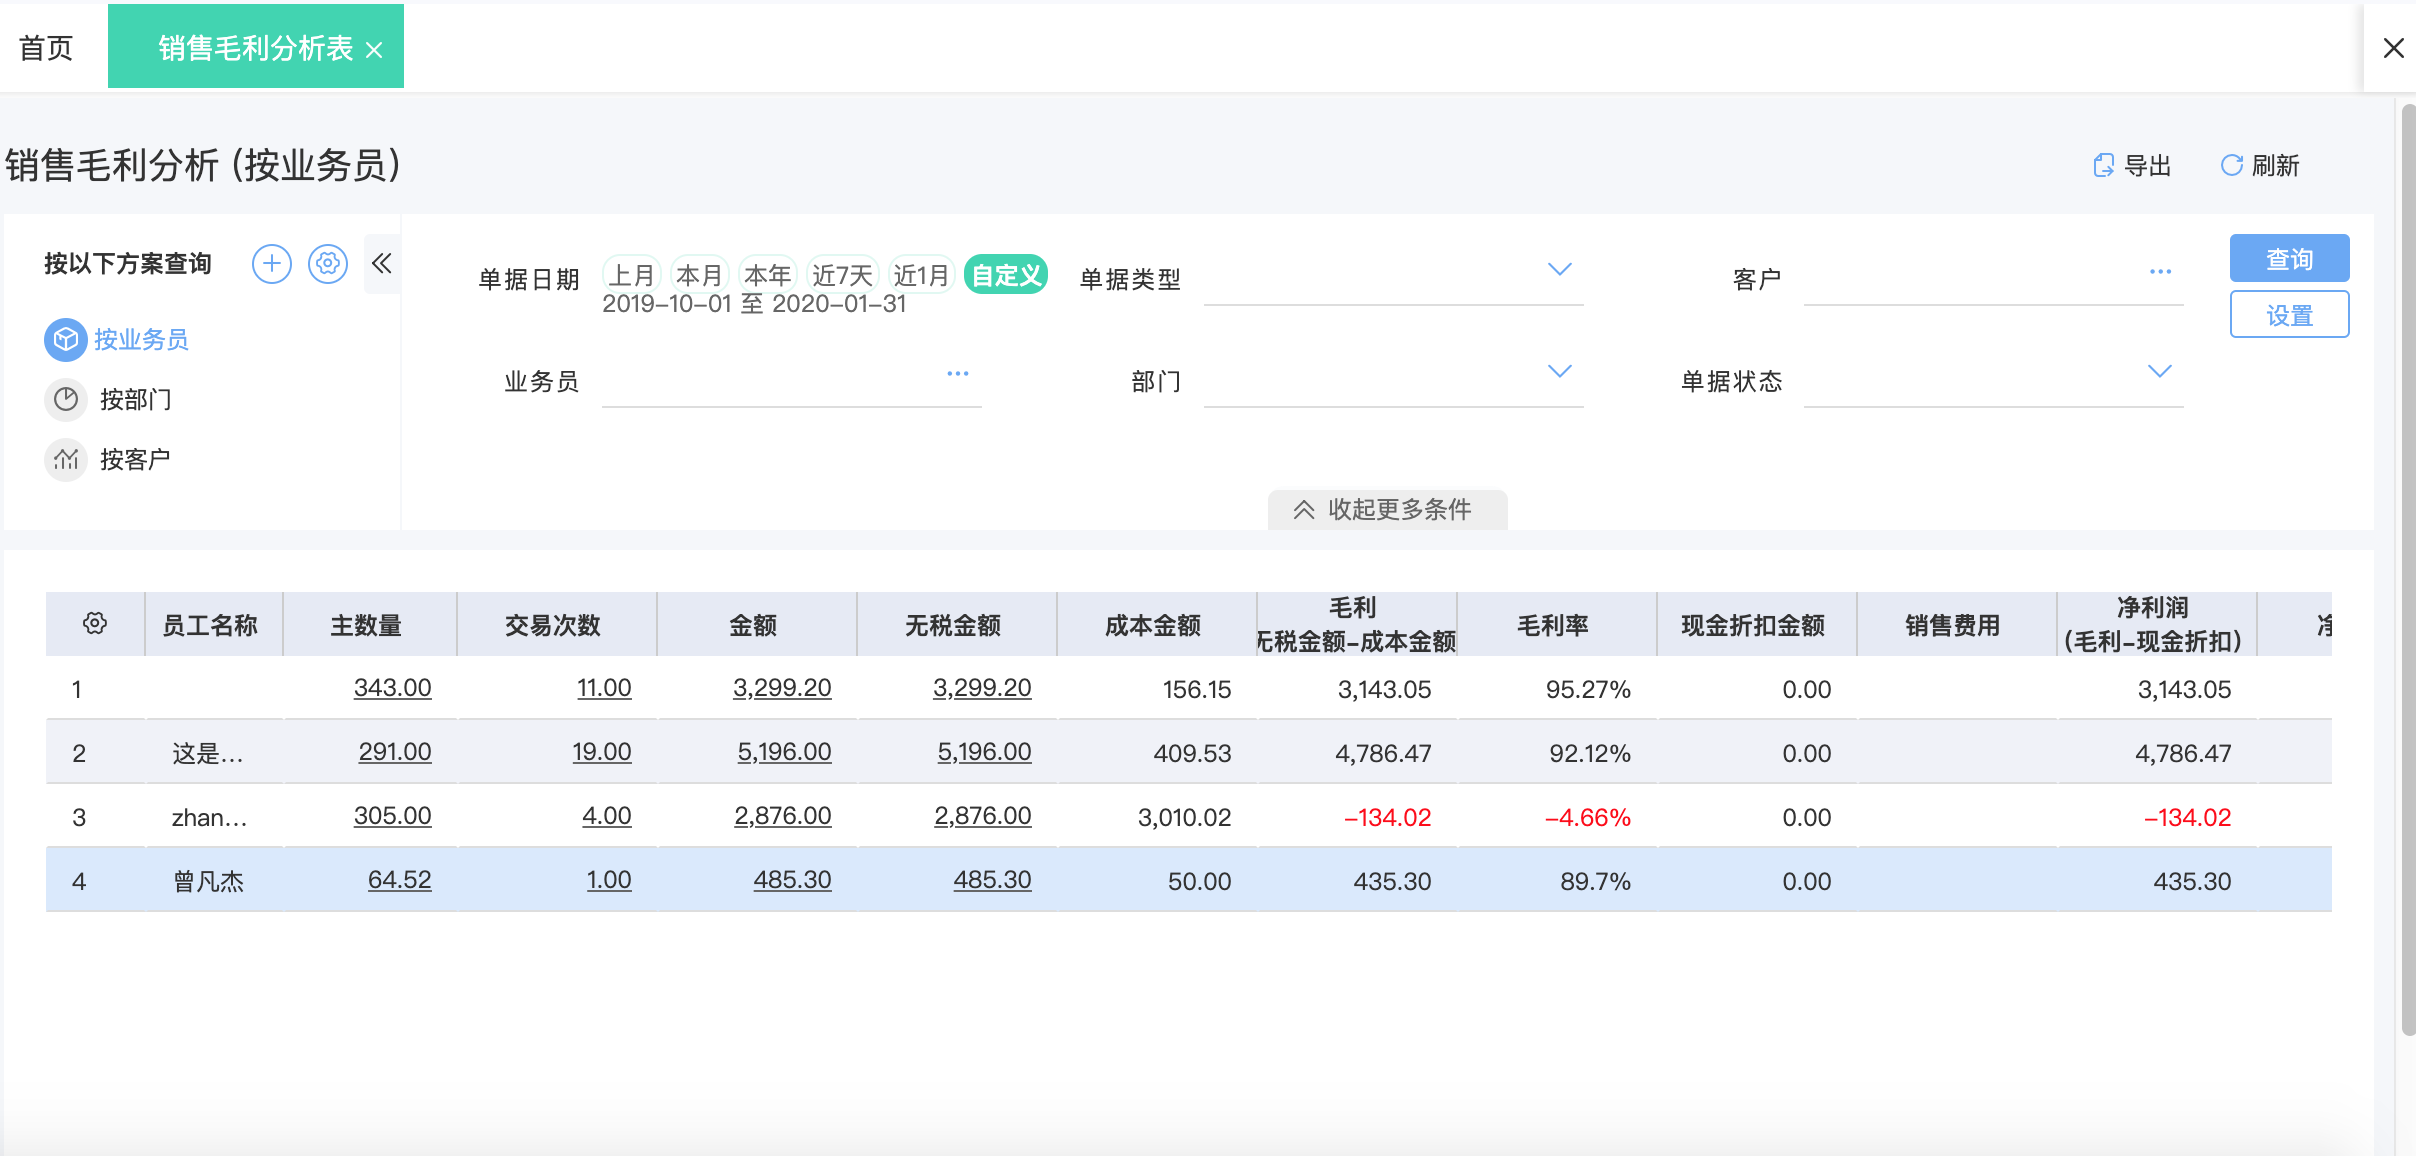Click 本年 date period toggle
The height and width of the screenshot is (1156, 2416).
[764, 271]
